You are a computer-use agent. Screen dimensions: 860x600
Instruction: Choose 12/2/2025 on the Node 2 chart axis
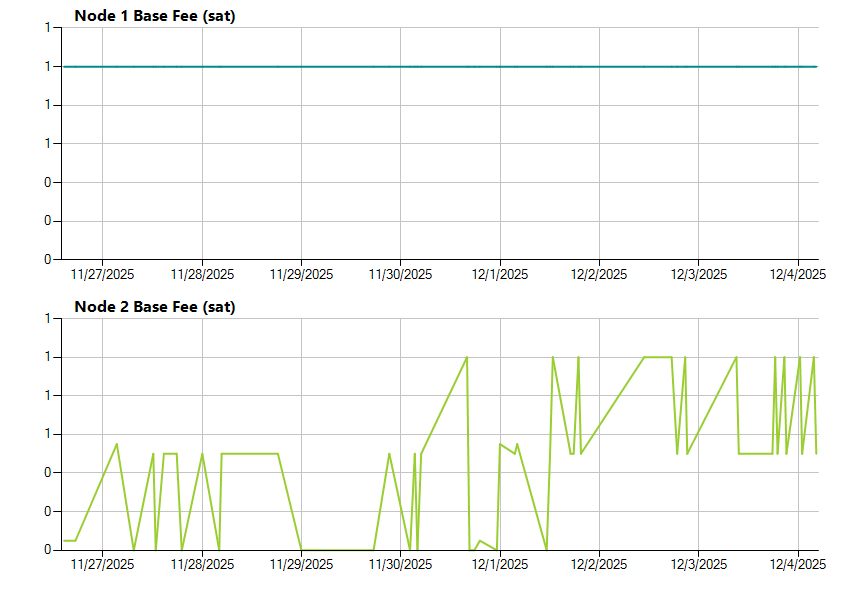599,565
